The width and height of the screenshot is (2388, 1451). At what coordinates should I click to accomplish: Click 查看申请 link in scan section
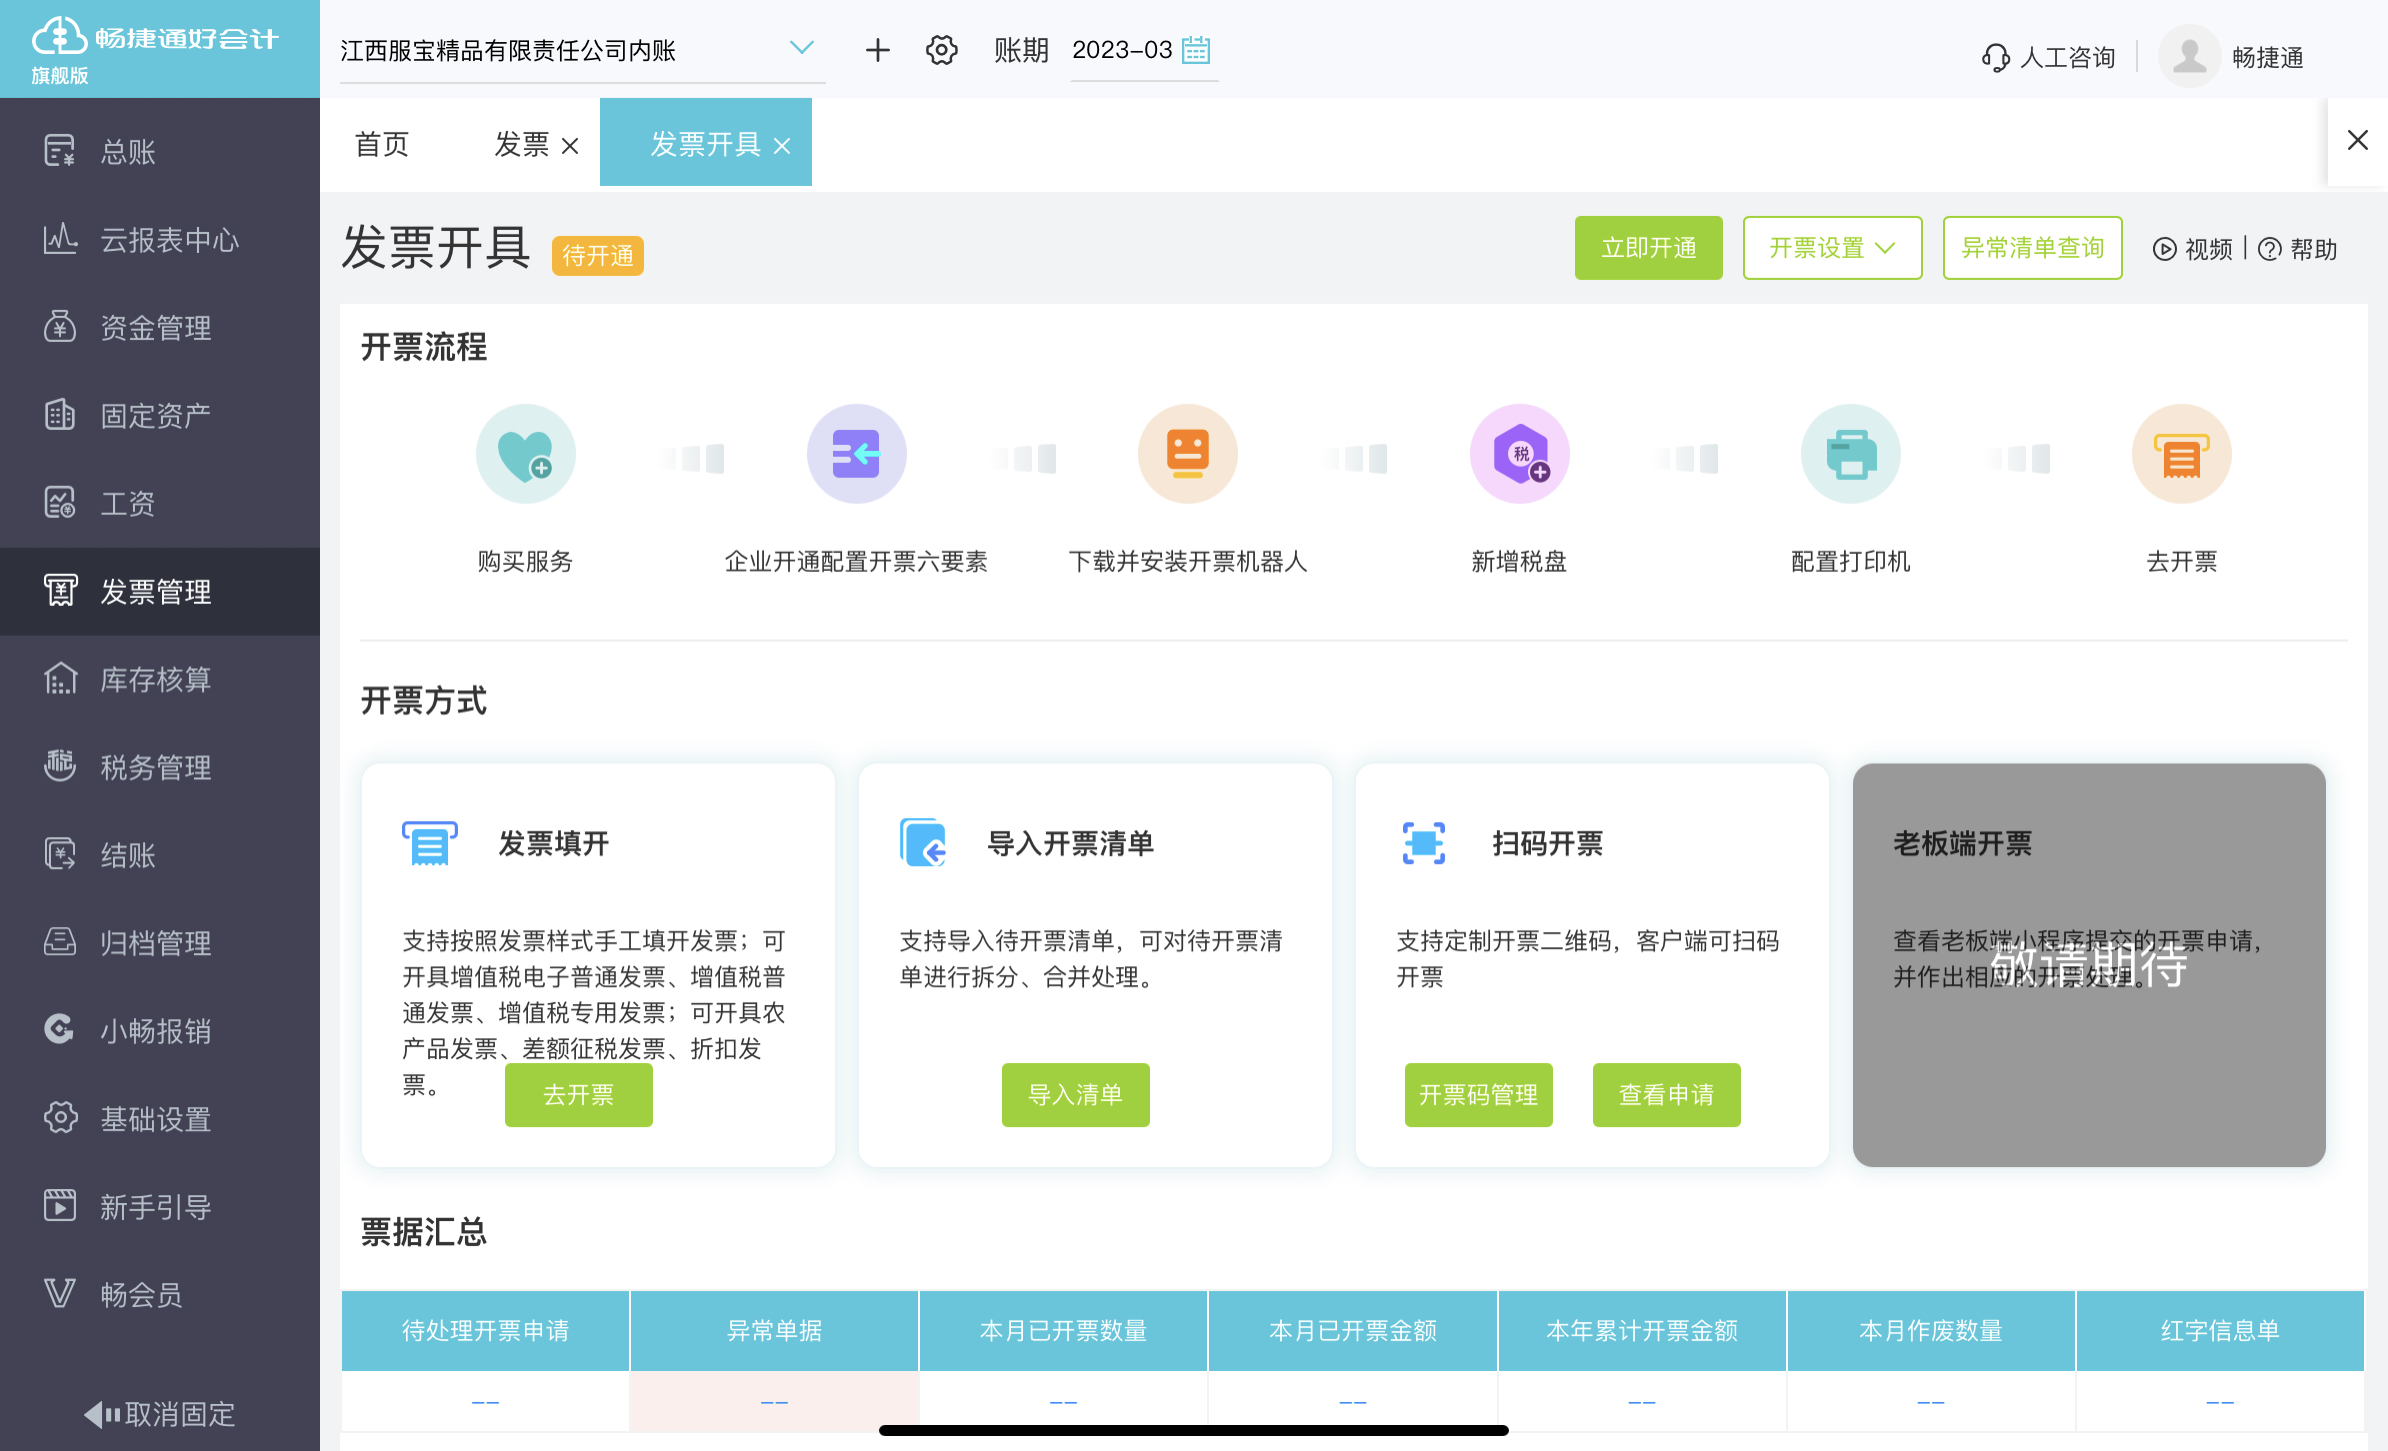1666,1095
